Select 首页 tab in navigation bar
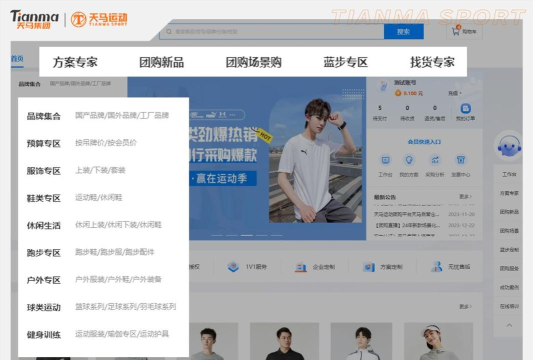This screenshot has height=360, width=533. pos(17,59)
